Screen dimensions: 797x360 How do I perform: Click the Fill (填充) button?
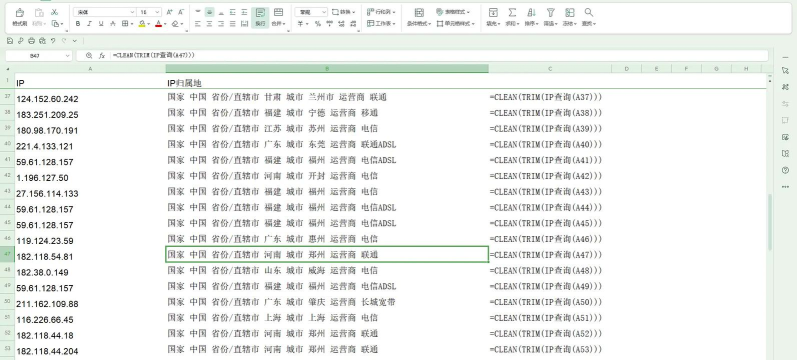click(493, 17)
